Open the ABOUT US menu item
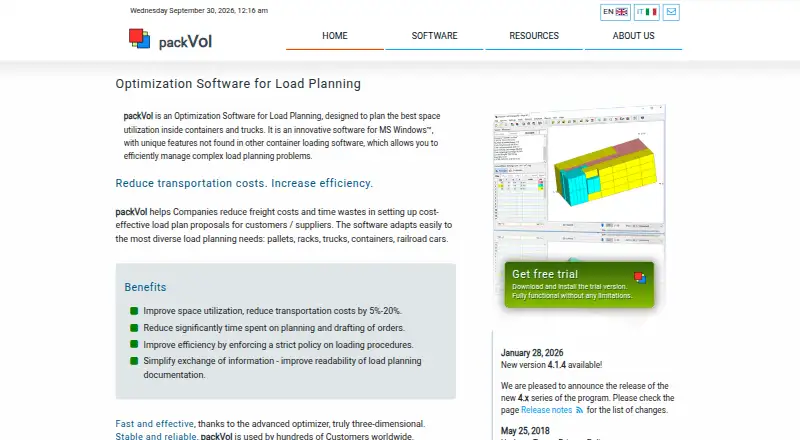The image size is (800, 440). [633, 36]
